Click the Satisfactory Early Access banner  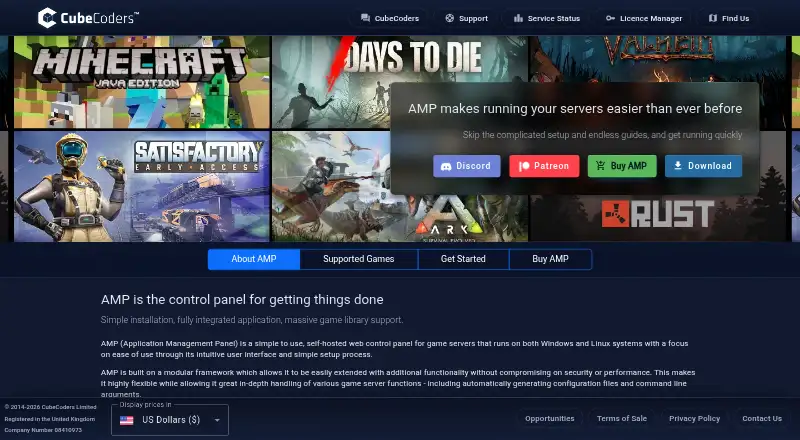click(x=141, y=186)
